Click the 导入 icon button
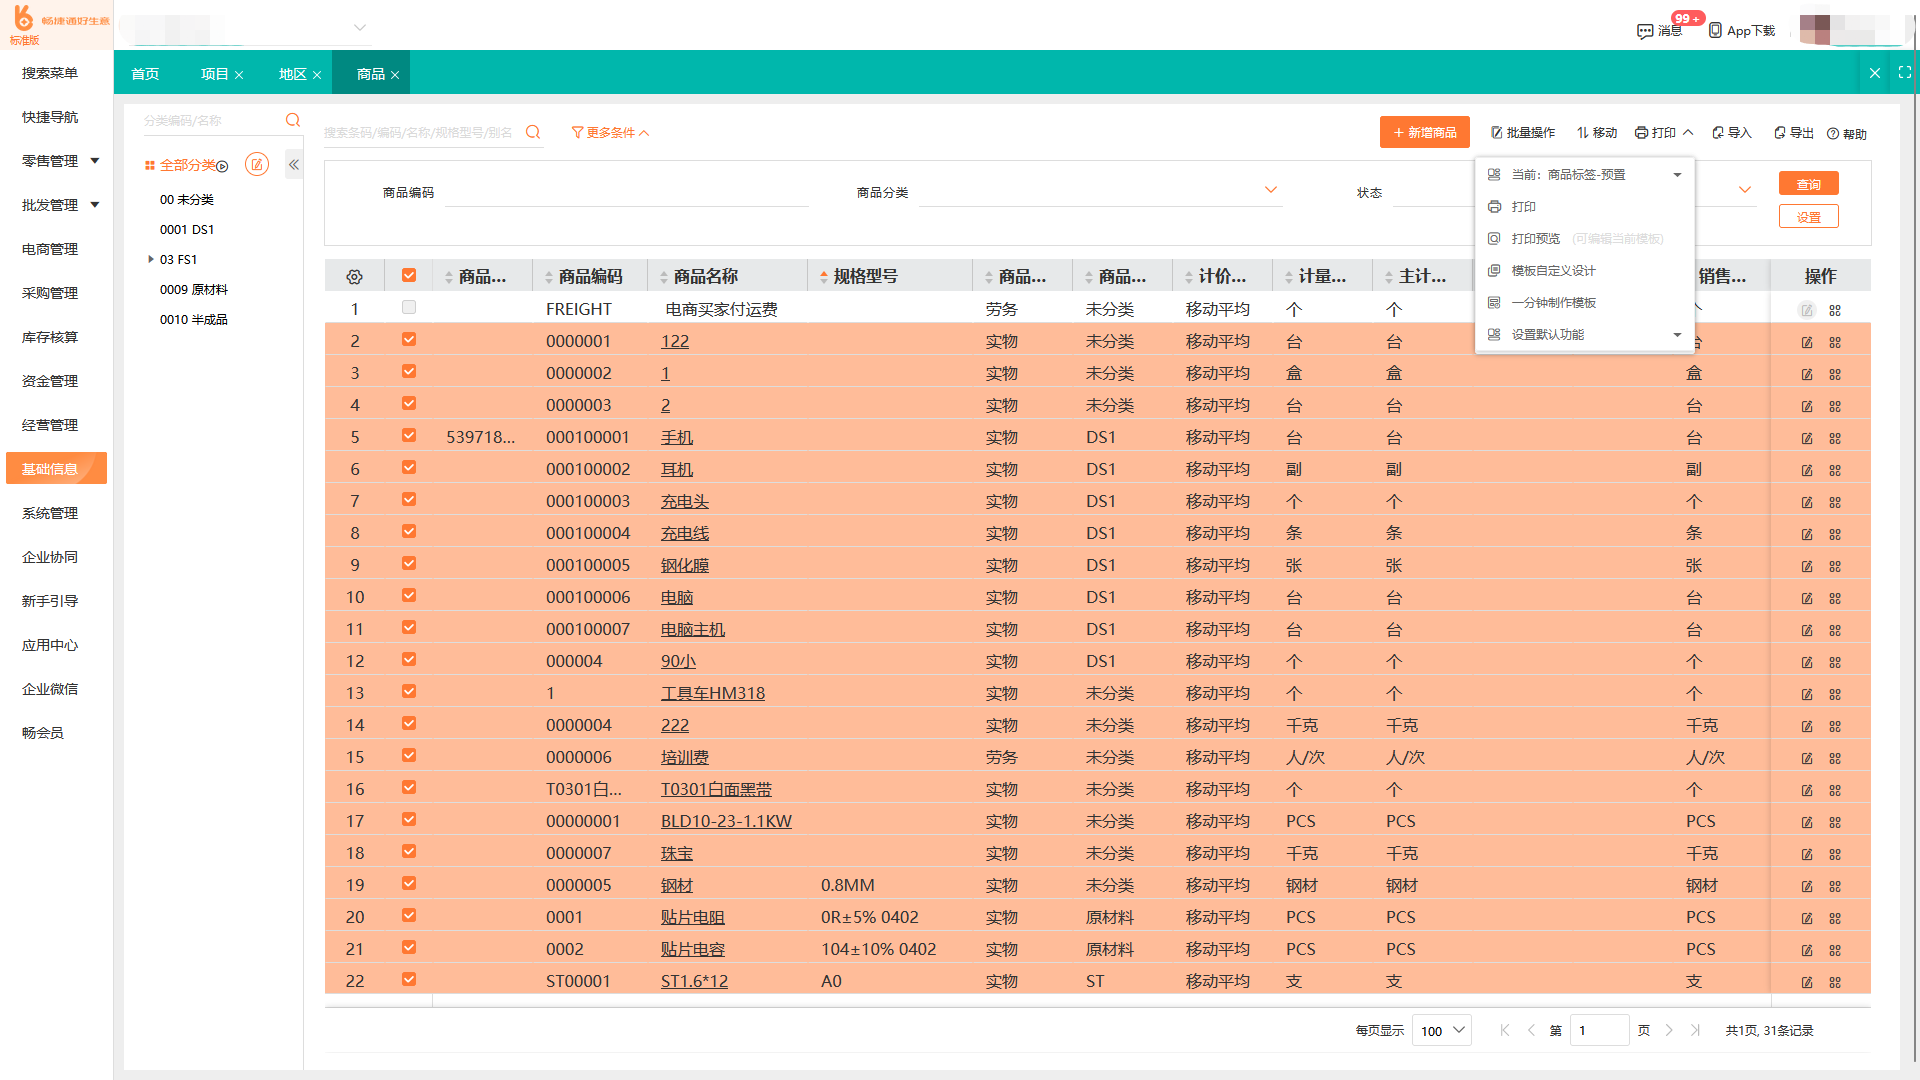1920x1080 pixels. pos(1730,132)
